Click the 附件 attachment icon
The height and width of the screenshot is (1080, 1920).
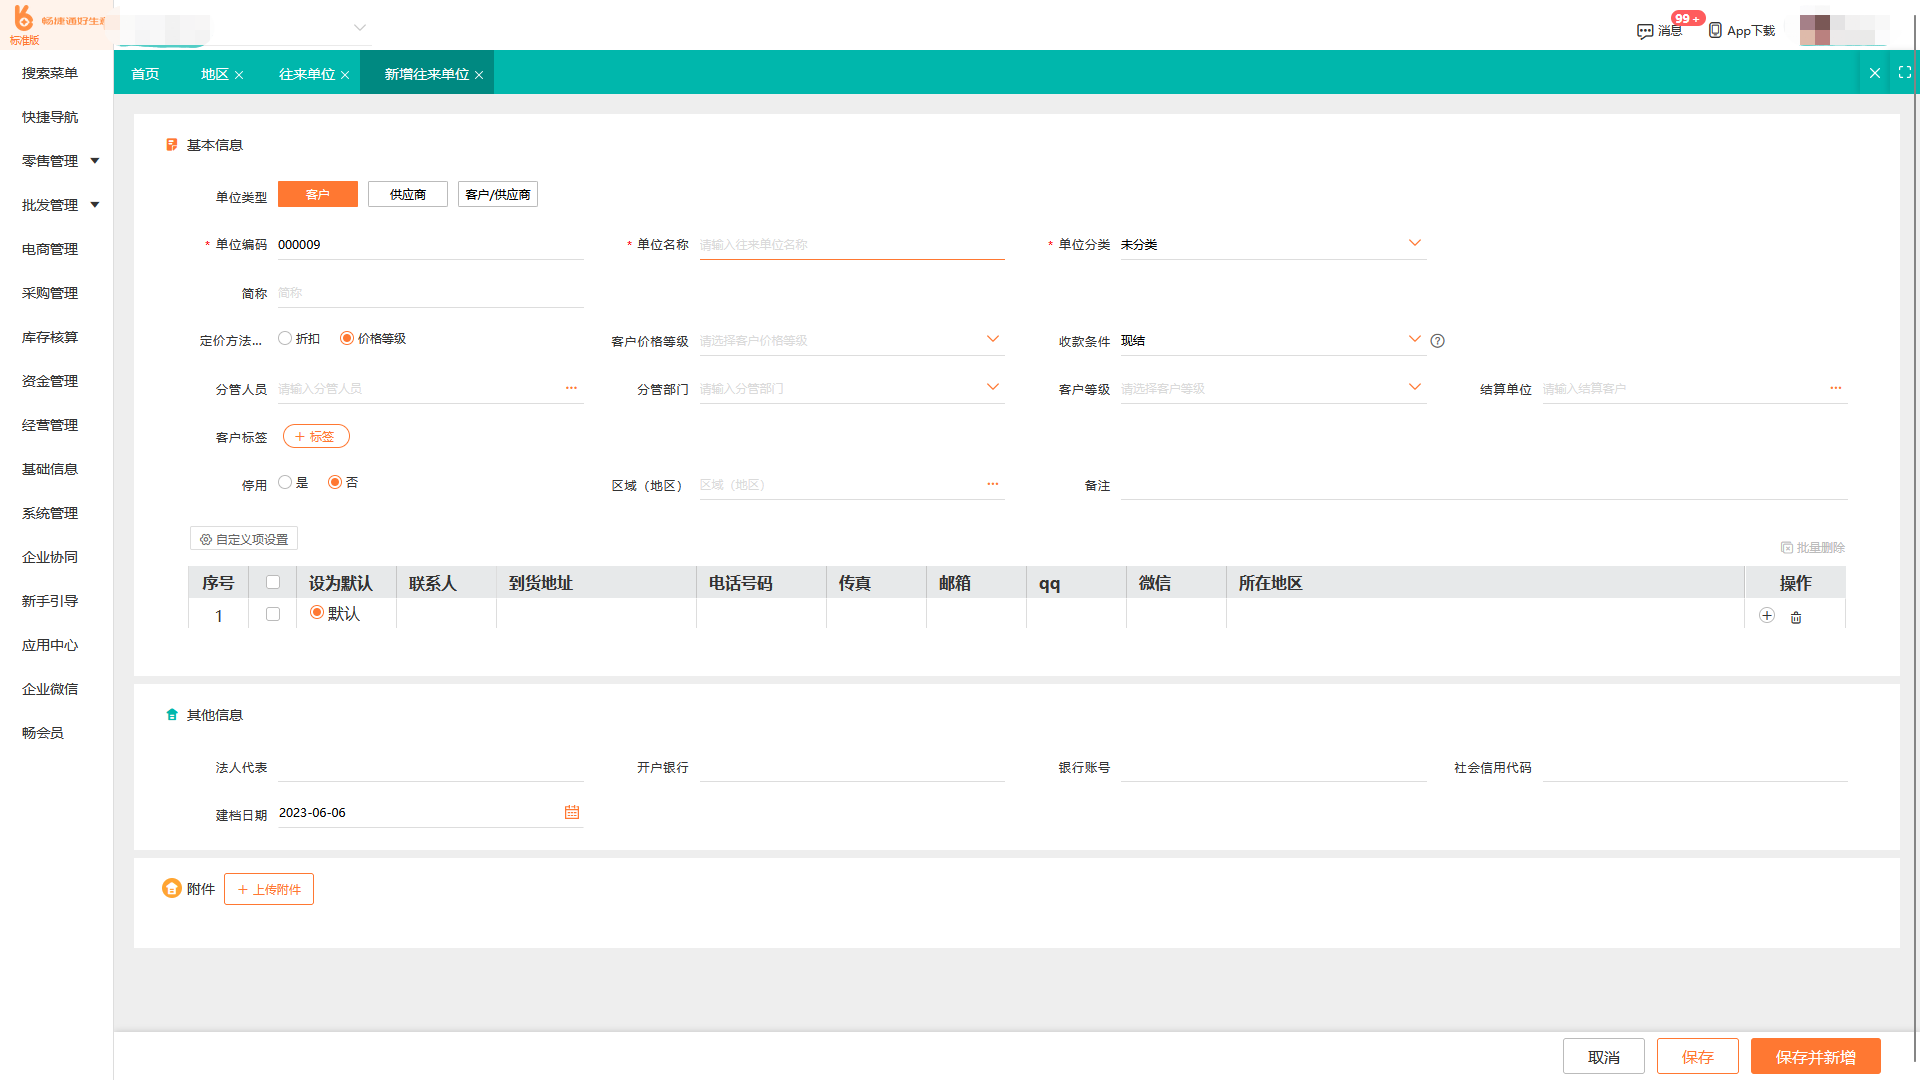coord(170,889)
